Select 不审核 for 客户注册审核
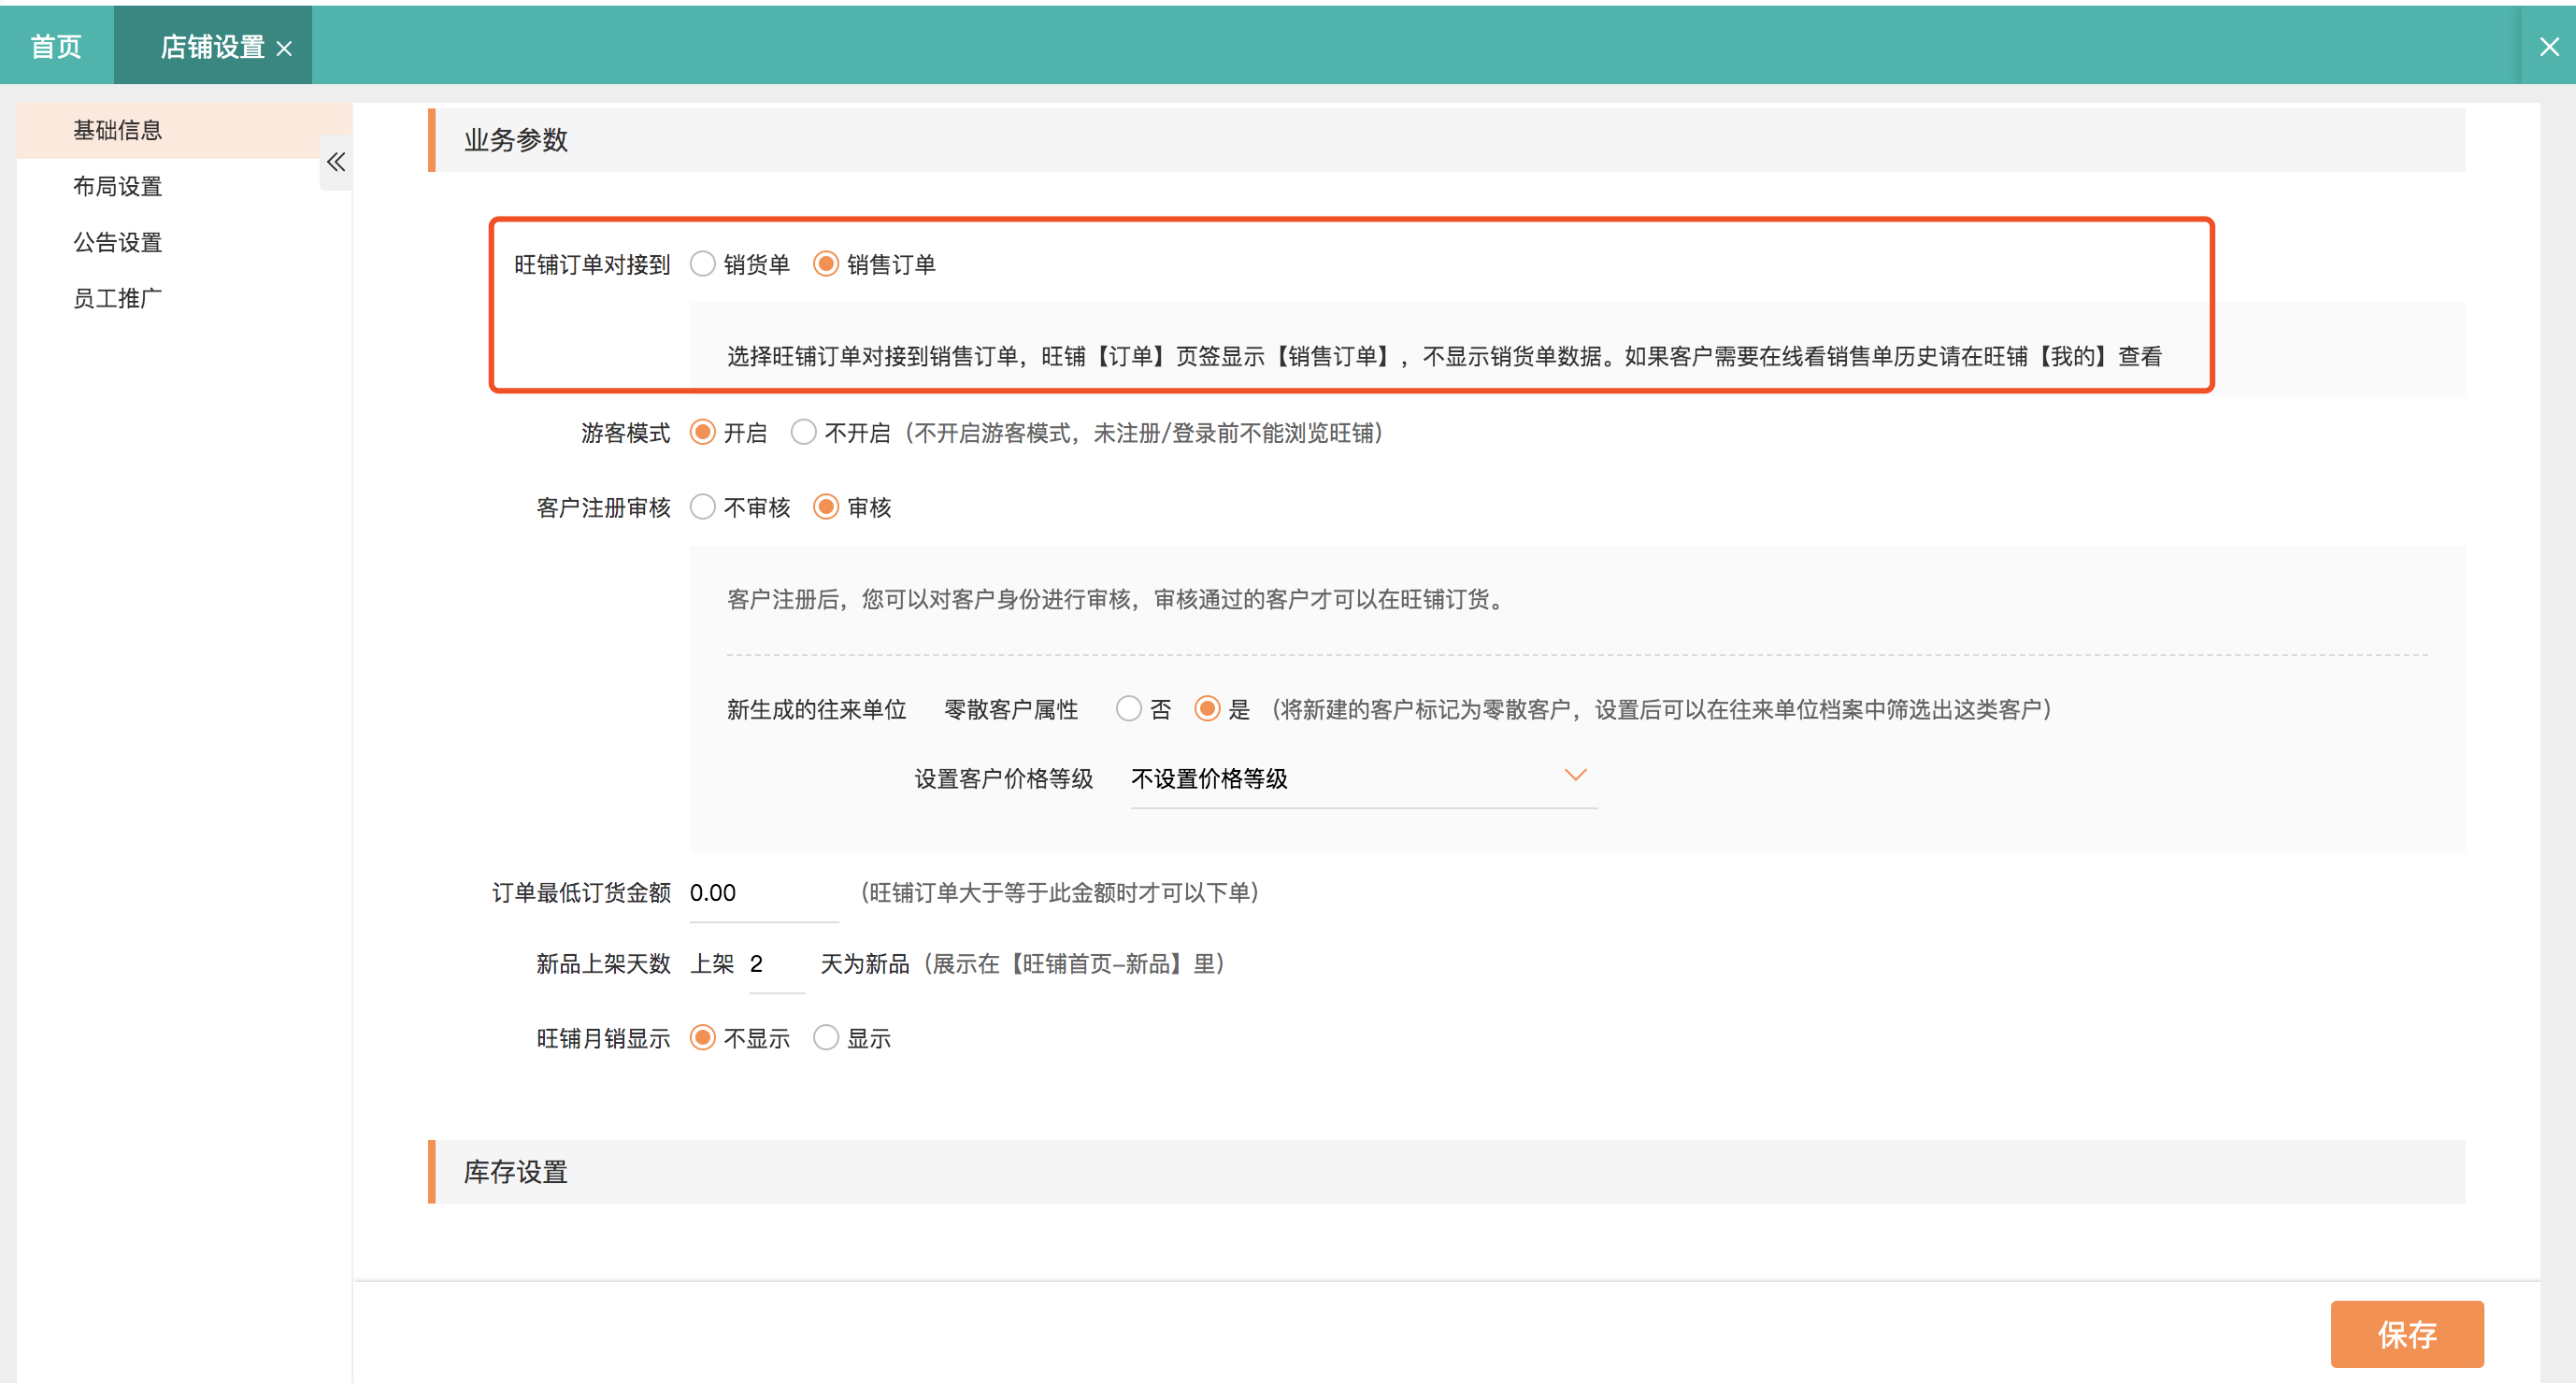 704,506
